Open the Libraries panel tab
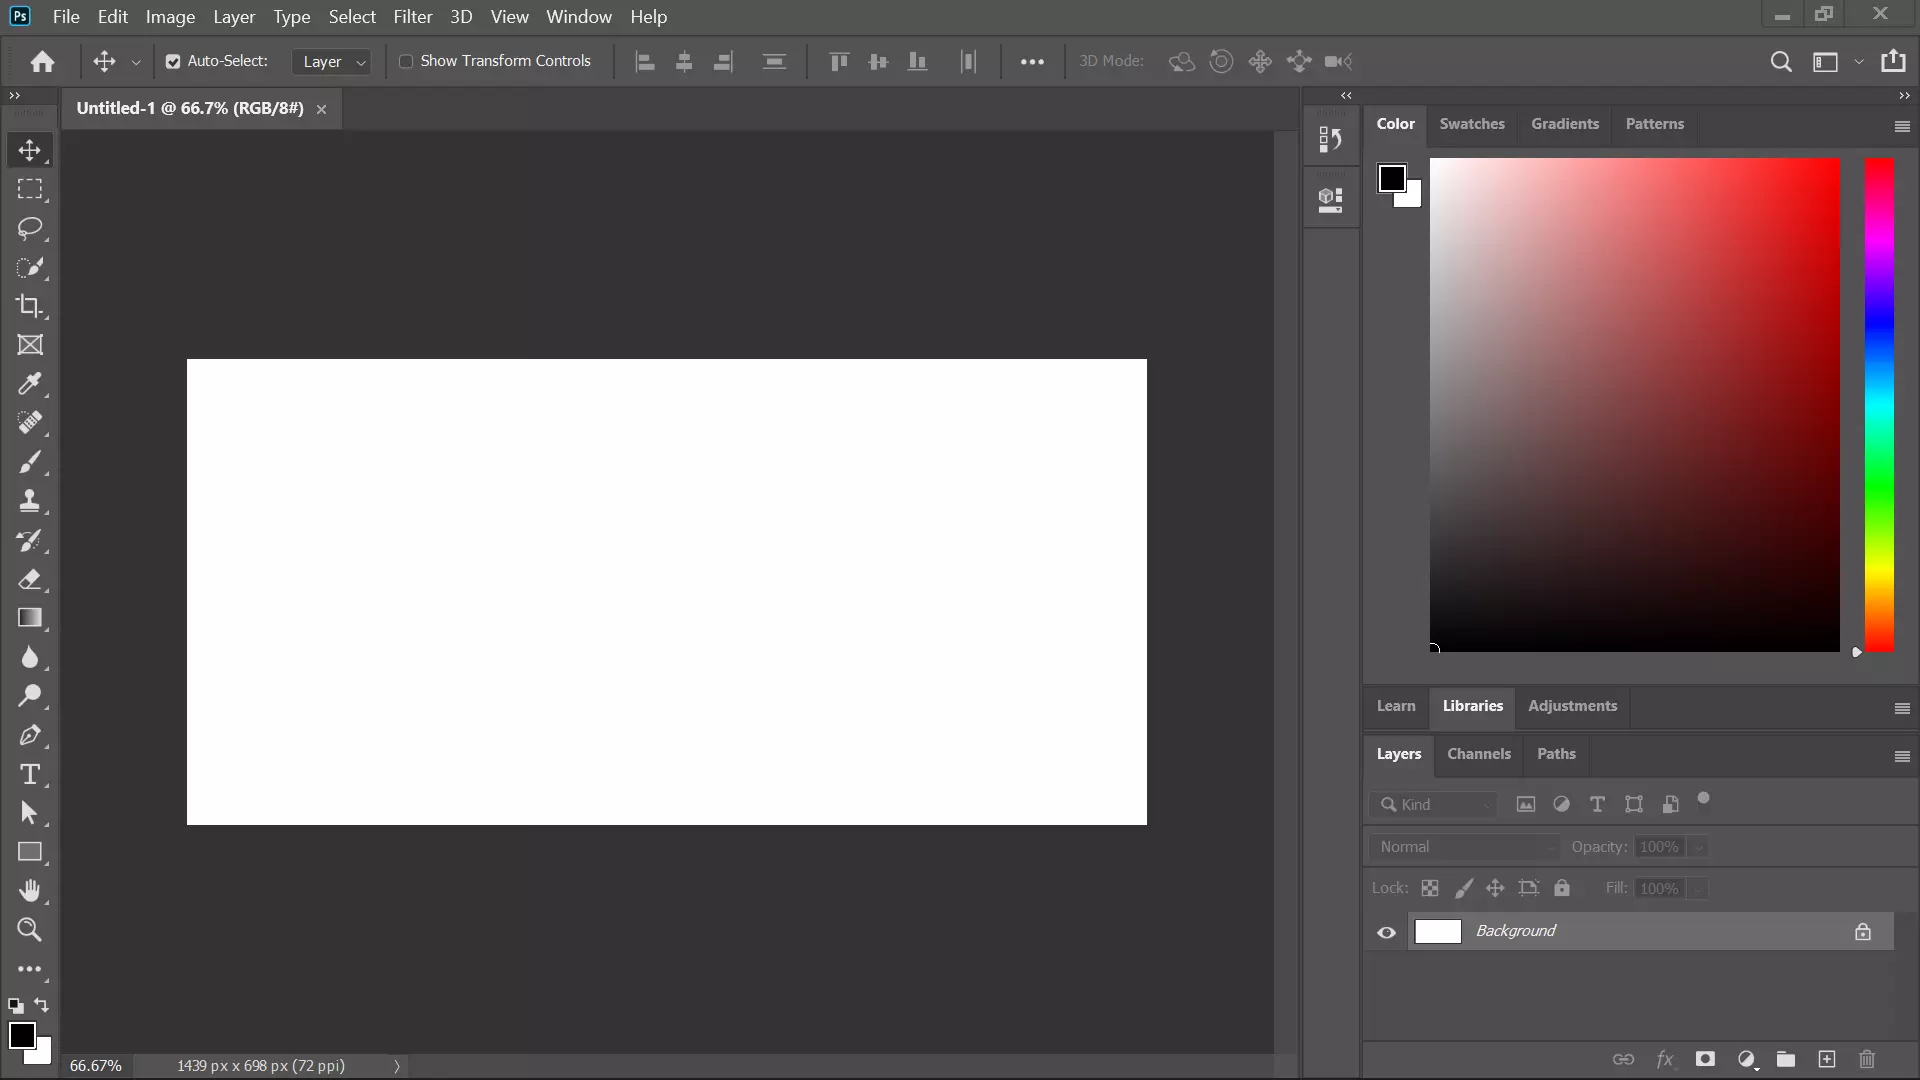Screen dimensions: 1920x1080 pos(1473,705)
